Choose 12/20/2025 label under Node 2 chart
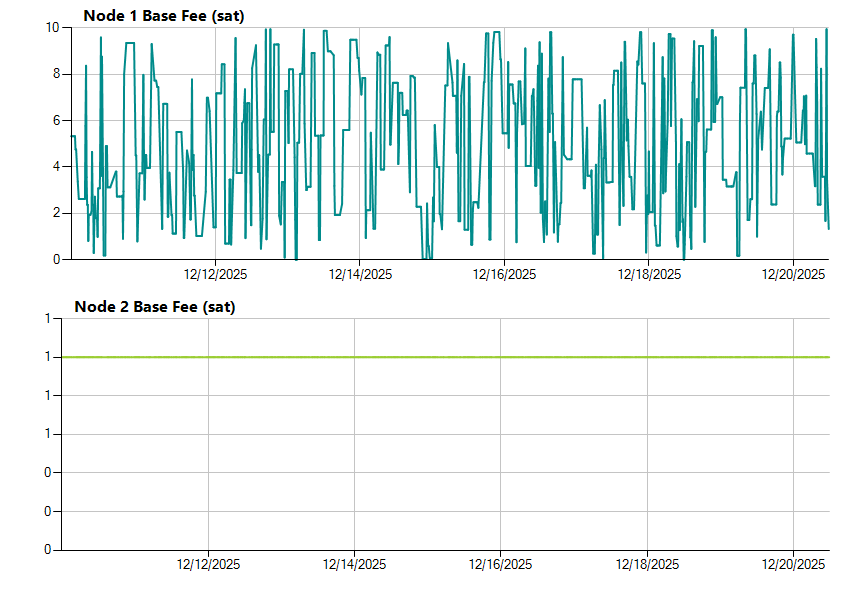Image resolution: width=860 pixels, height=600 pixels. (793, 564)
